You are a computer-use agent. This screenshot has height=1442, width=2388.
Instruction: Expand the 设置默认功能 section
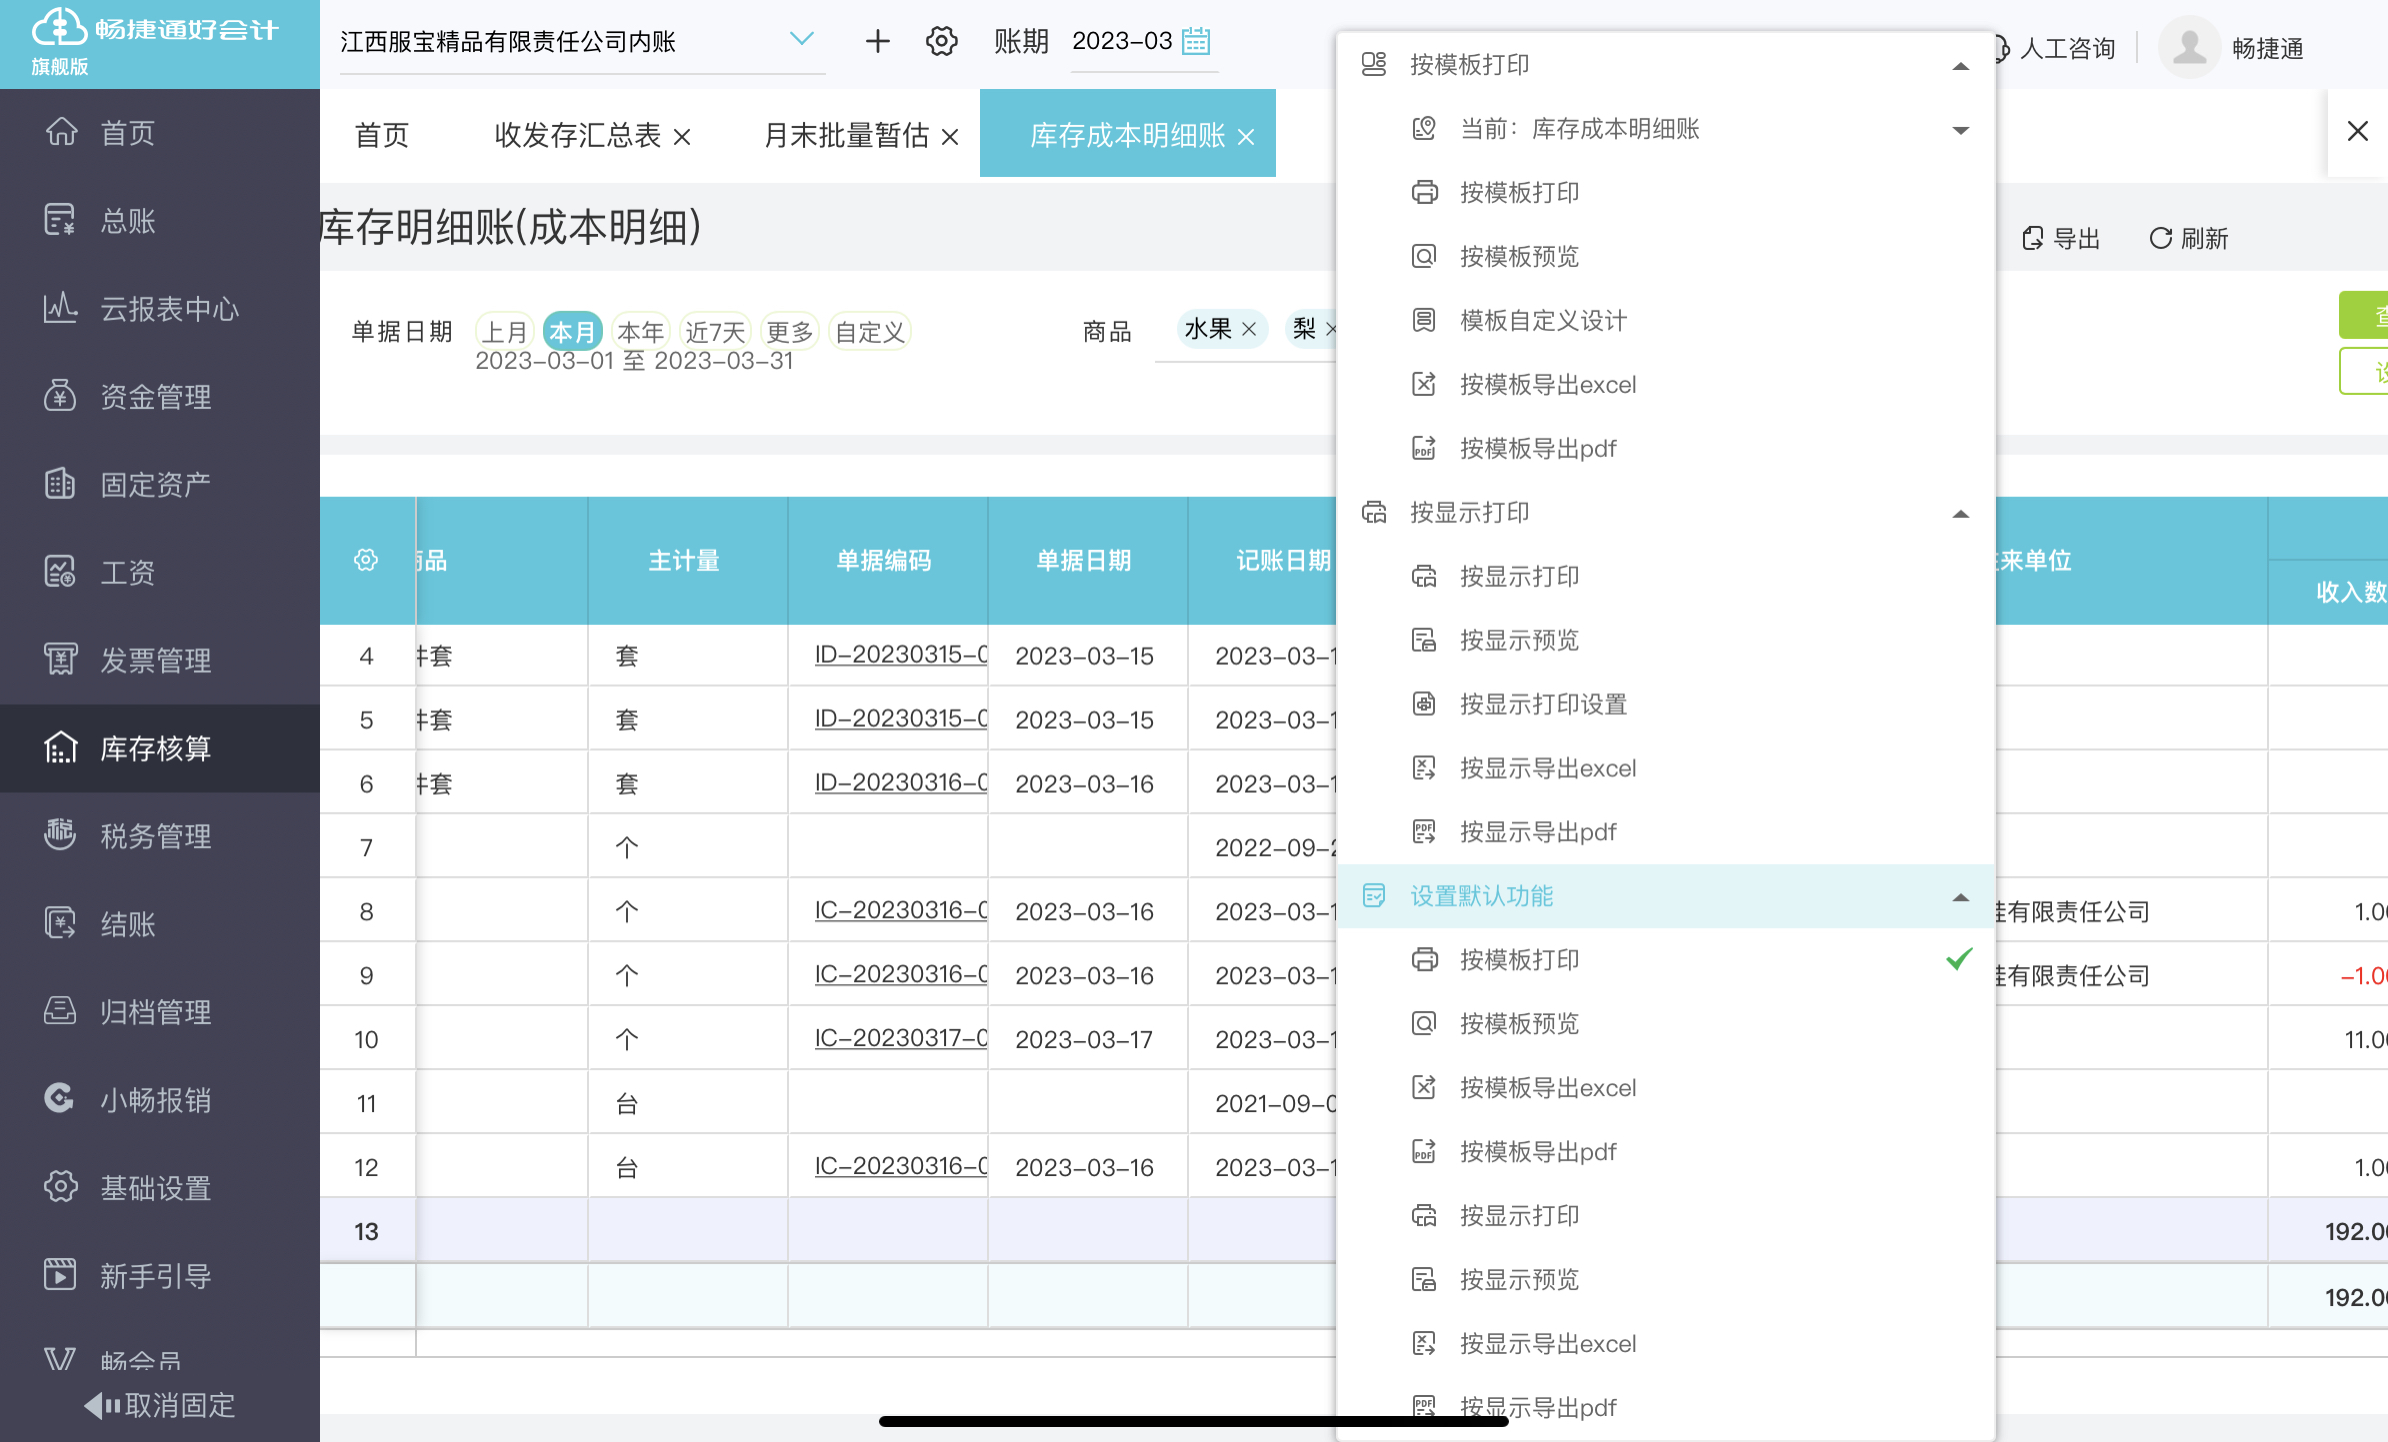(1962, 896)
